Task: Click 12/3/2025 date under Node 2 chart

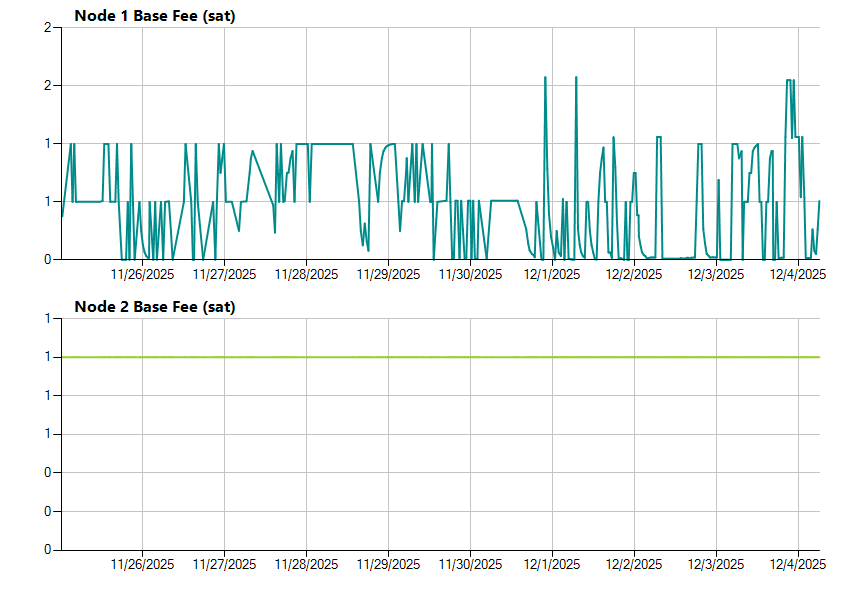Action: pyautogui.click(x=715, y=565)
